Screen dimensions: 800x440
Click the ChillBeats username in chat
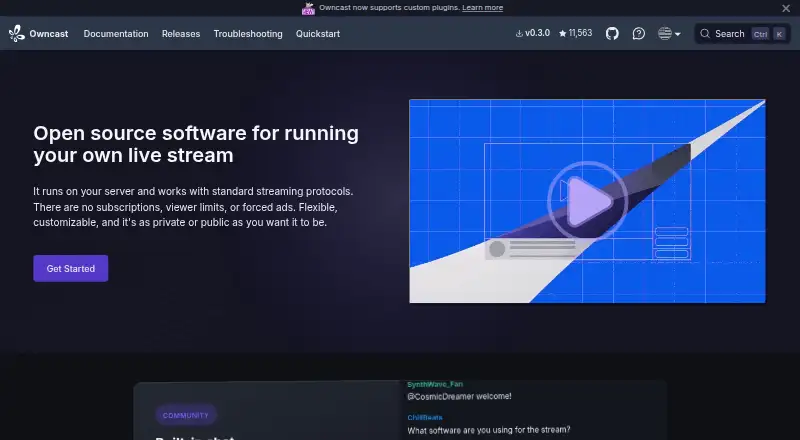click(424, 418)
